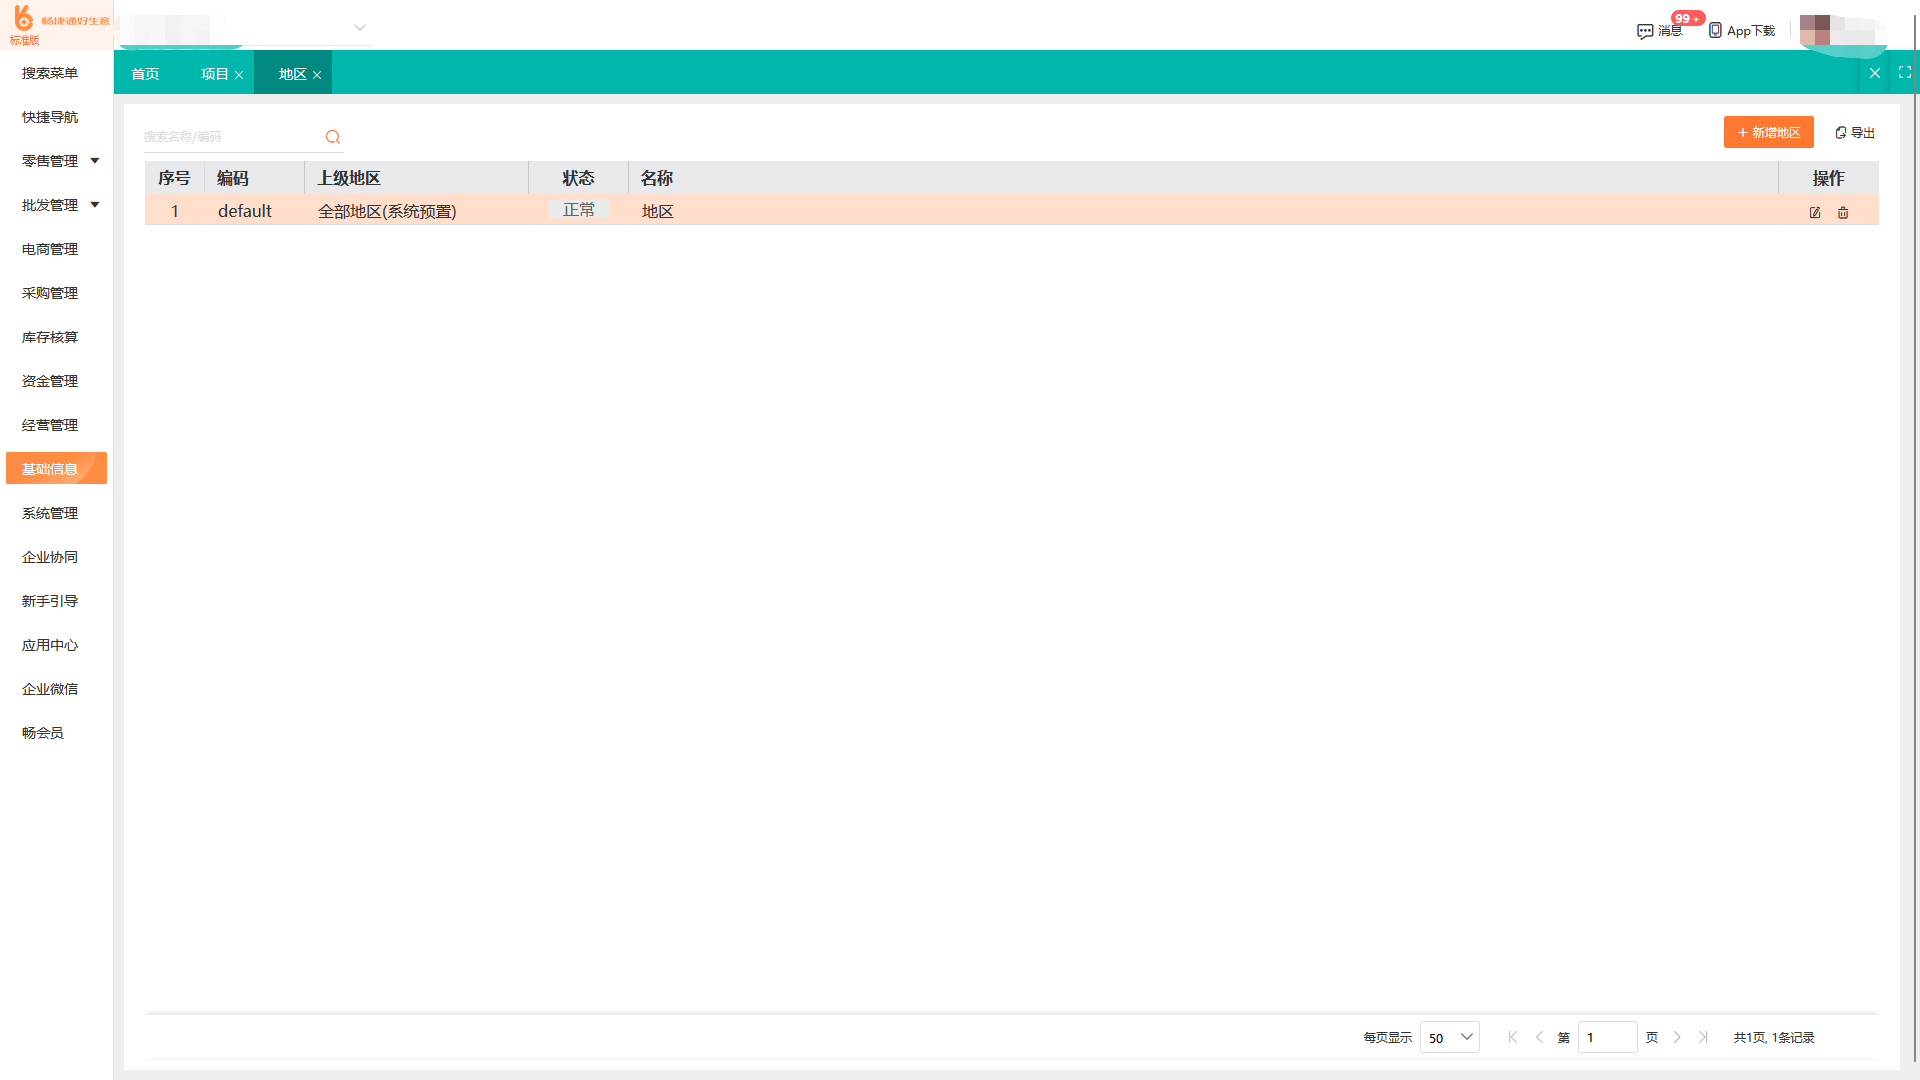Viewport: 1920px width, 1080px height.
Task: Select the 首页 tab
Action: pyautogui.click(x=145, y=74)
